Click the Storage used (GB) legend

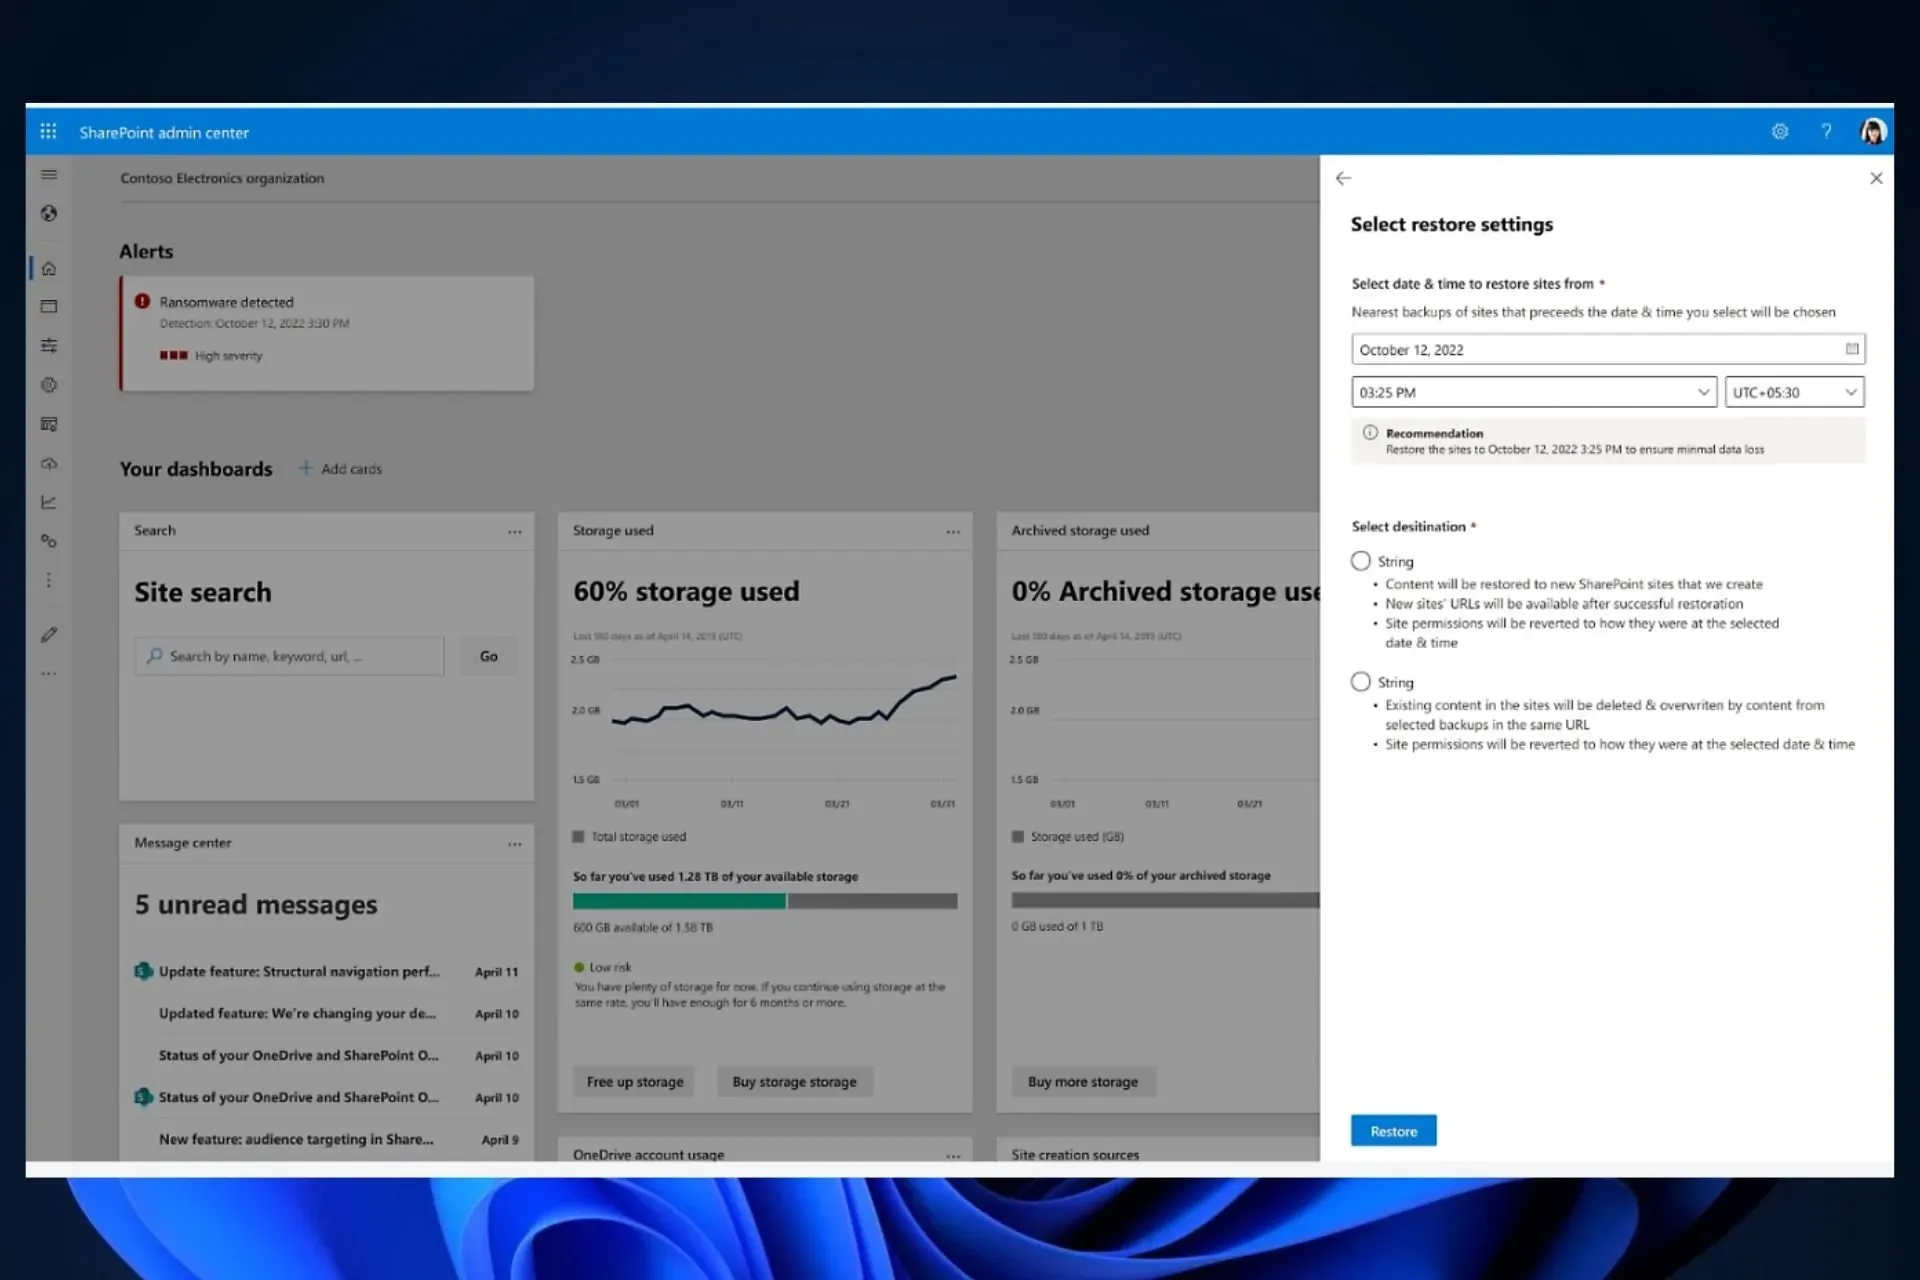1068,837
